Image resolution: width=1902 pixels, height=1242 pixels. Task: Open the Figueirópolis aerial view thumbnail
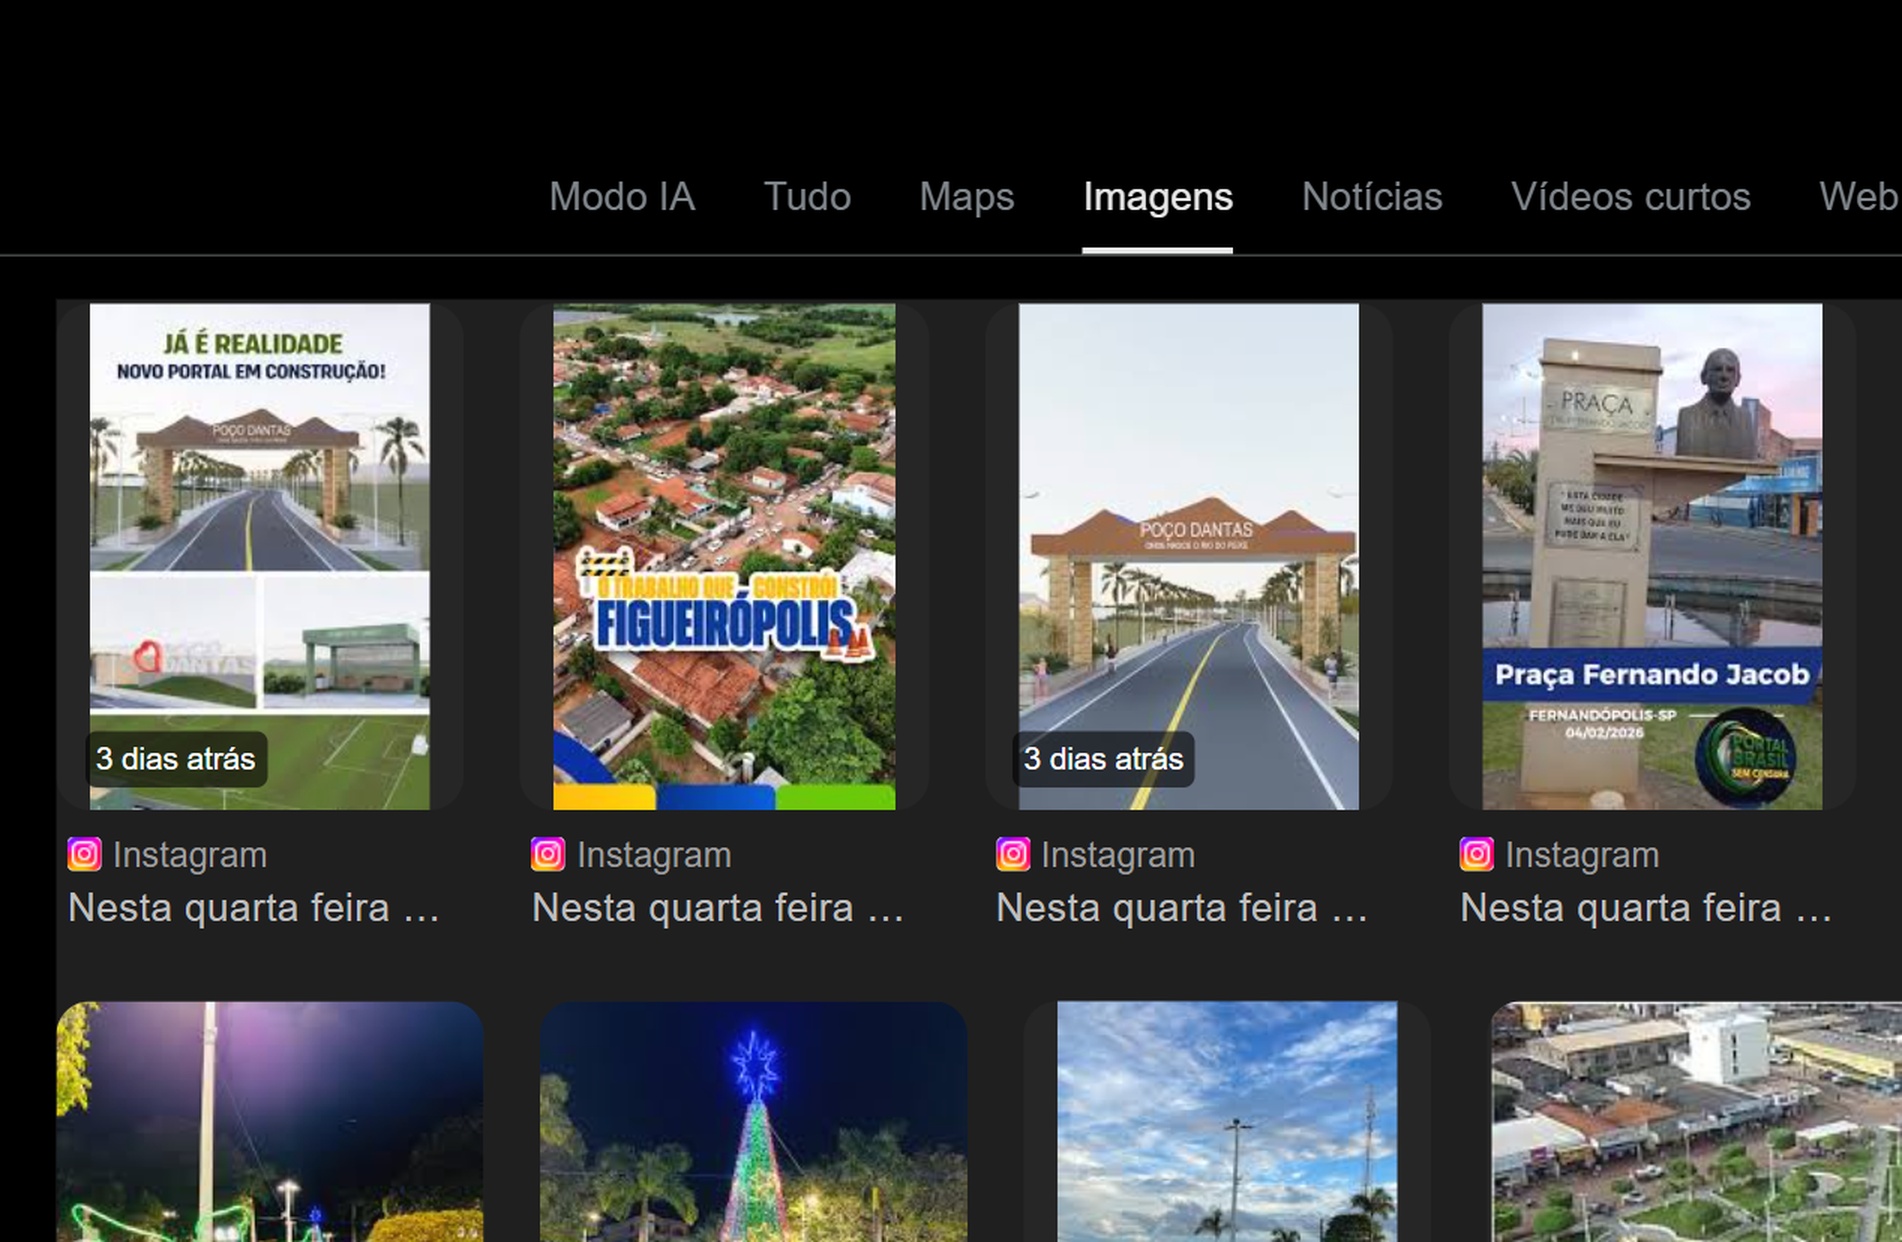(x=724, y=556)
